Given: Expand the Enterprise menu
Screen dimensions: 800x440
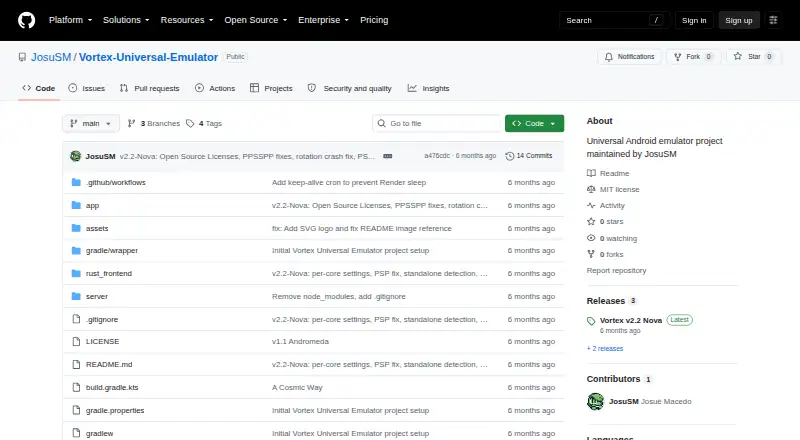Looking at the screenshot, I should tap(323, 20).
